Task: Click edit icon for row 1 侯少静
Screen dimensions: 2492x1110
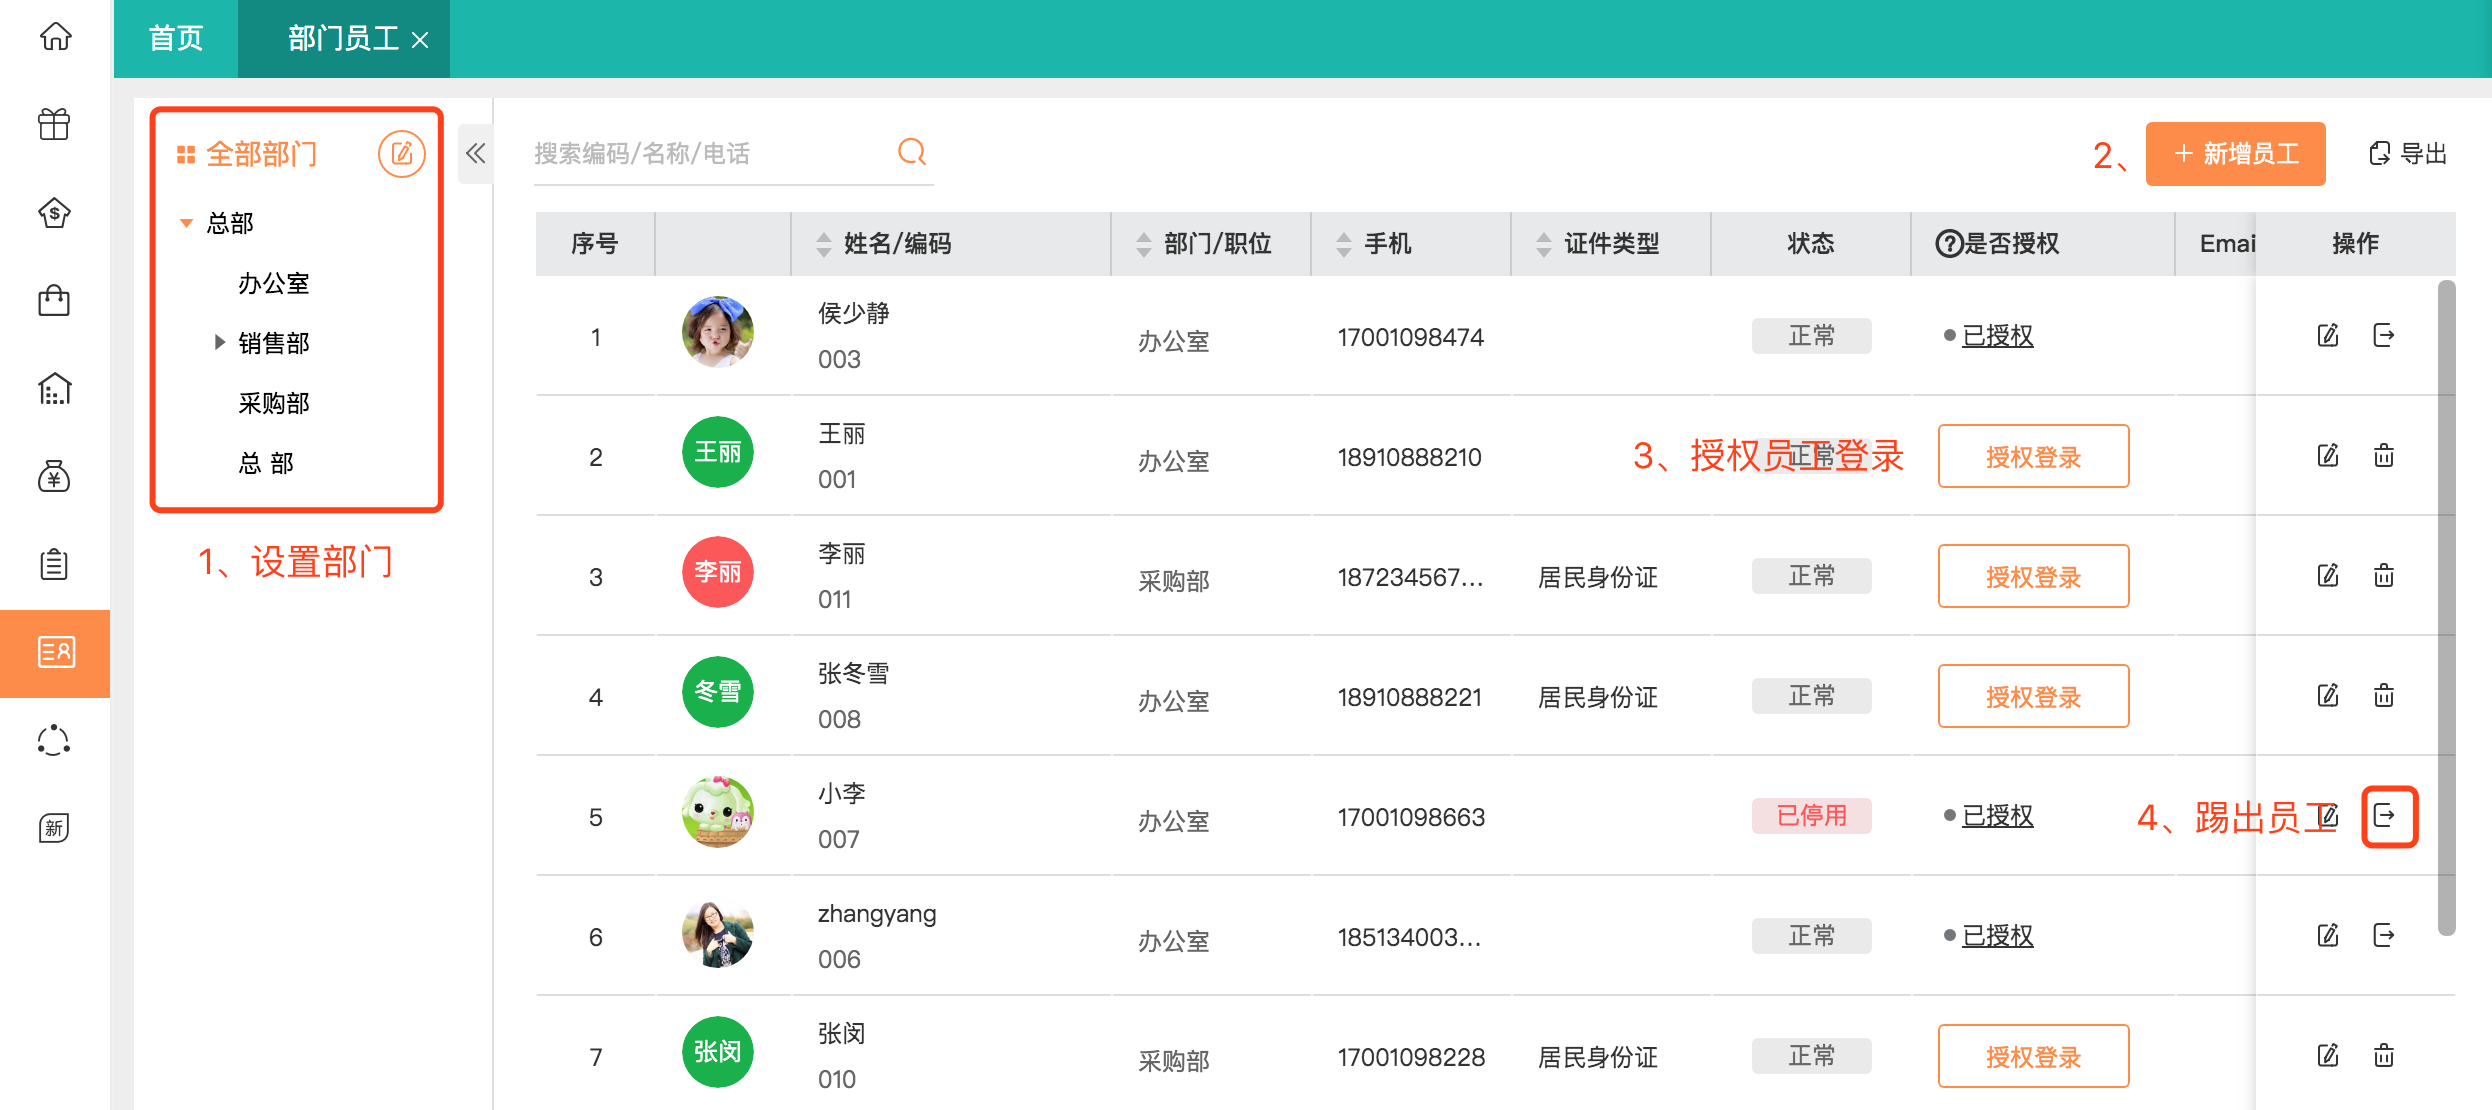Action: pyautogui.click(x=2327, y=336)
